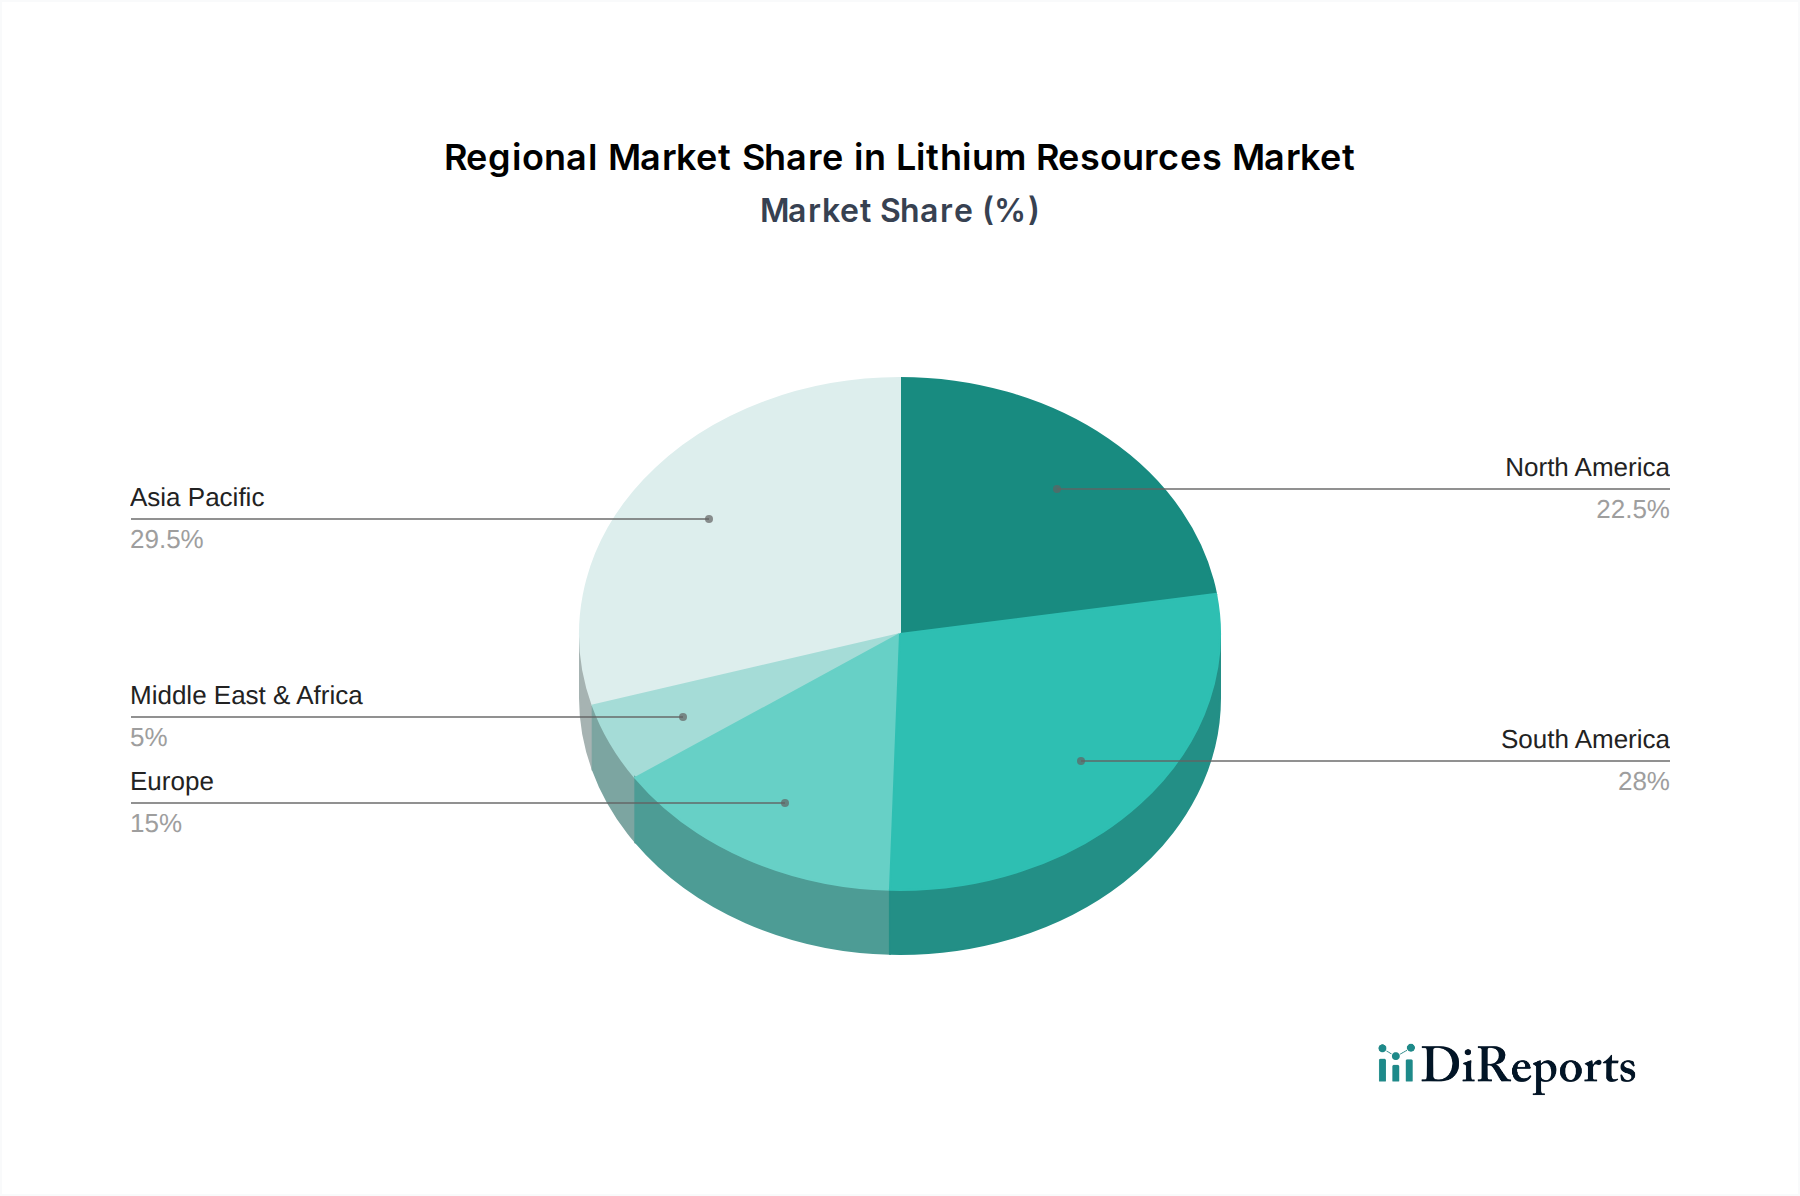Click the DiReports brand text link
Image resolution: width=1800 pixels, height=1196 pixels.
point(1530,1067)
